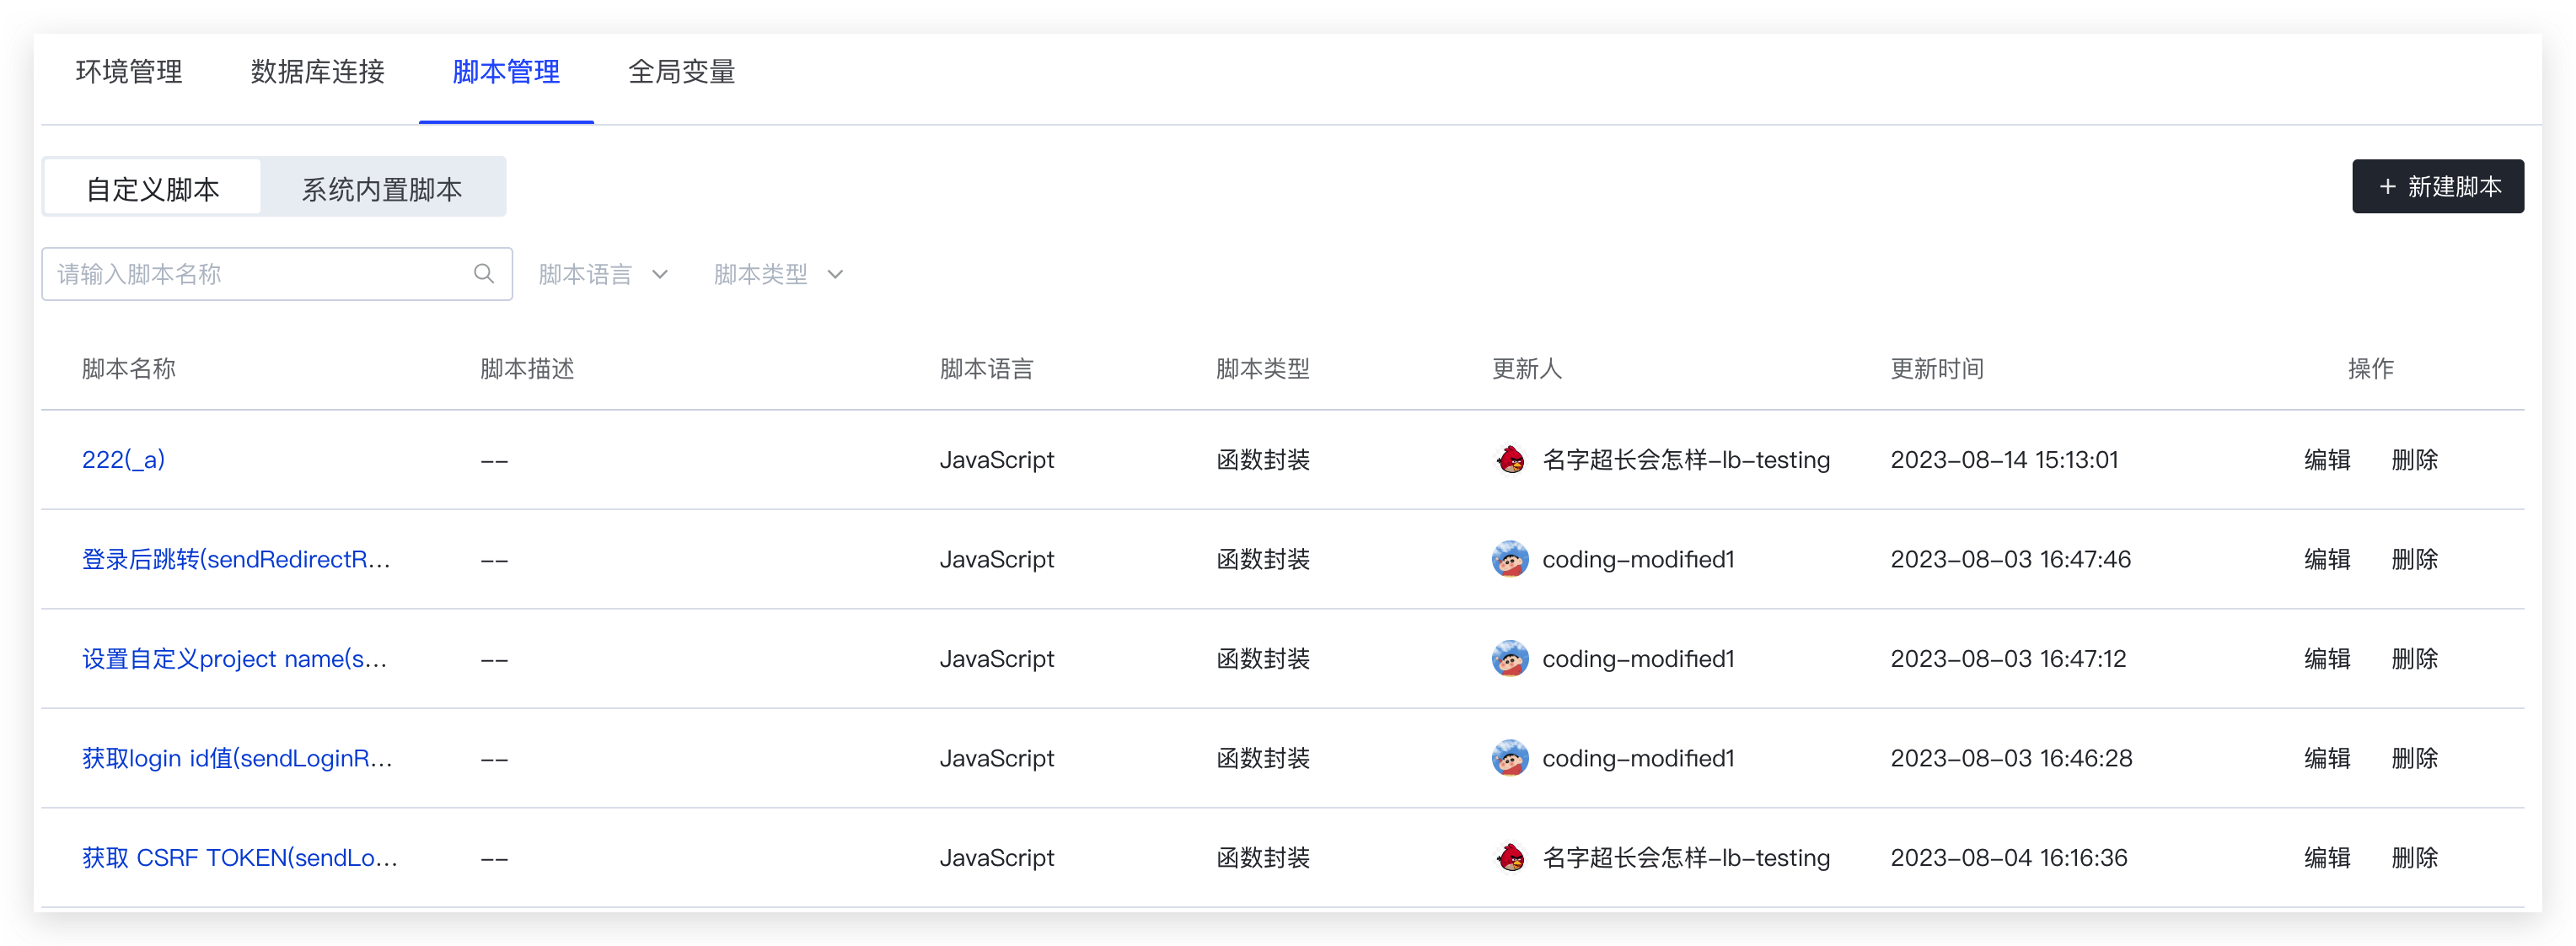Click the search magnifier icon
The image size is (2576, 946).
tap(484, 274)
